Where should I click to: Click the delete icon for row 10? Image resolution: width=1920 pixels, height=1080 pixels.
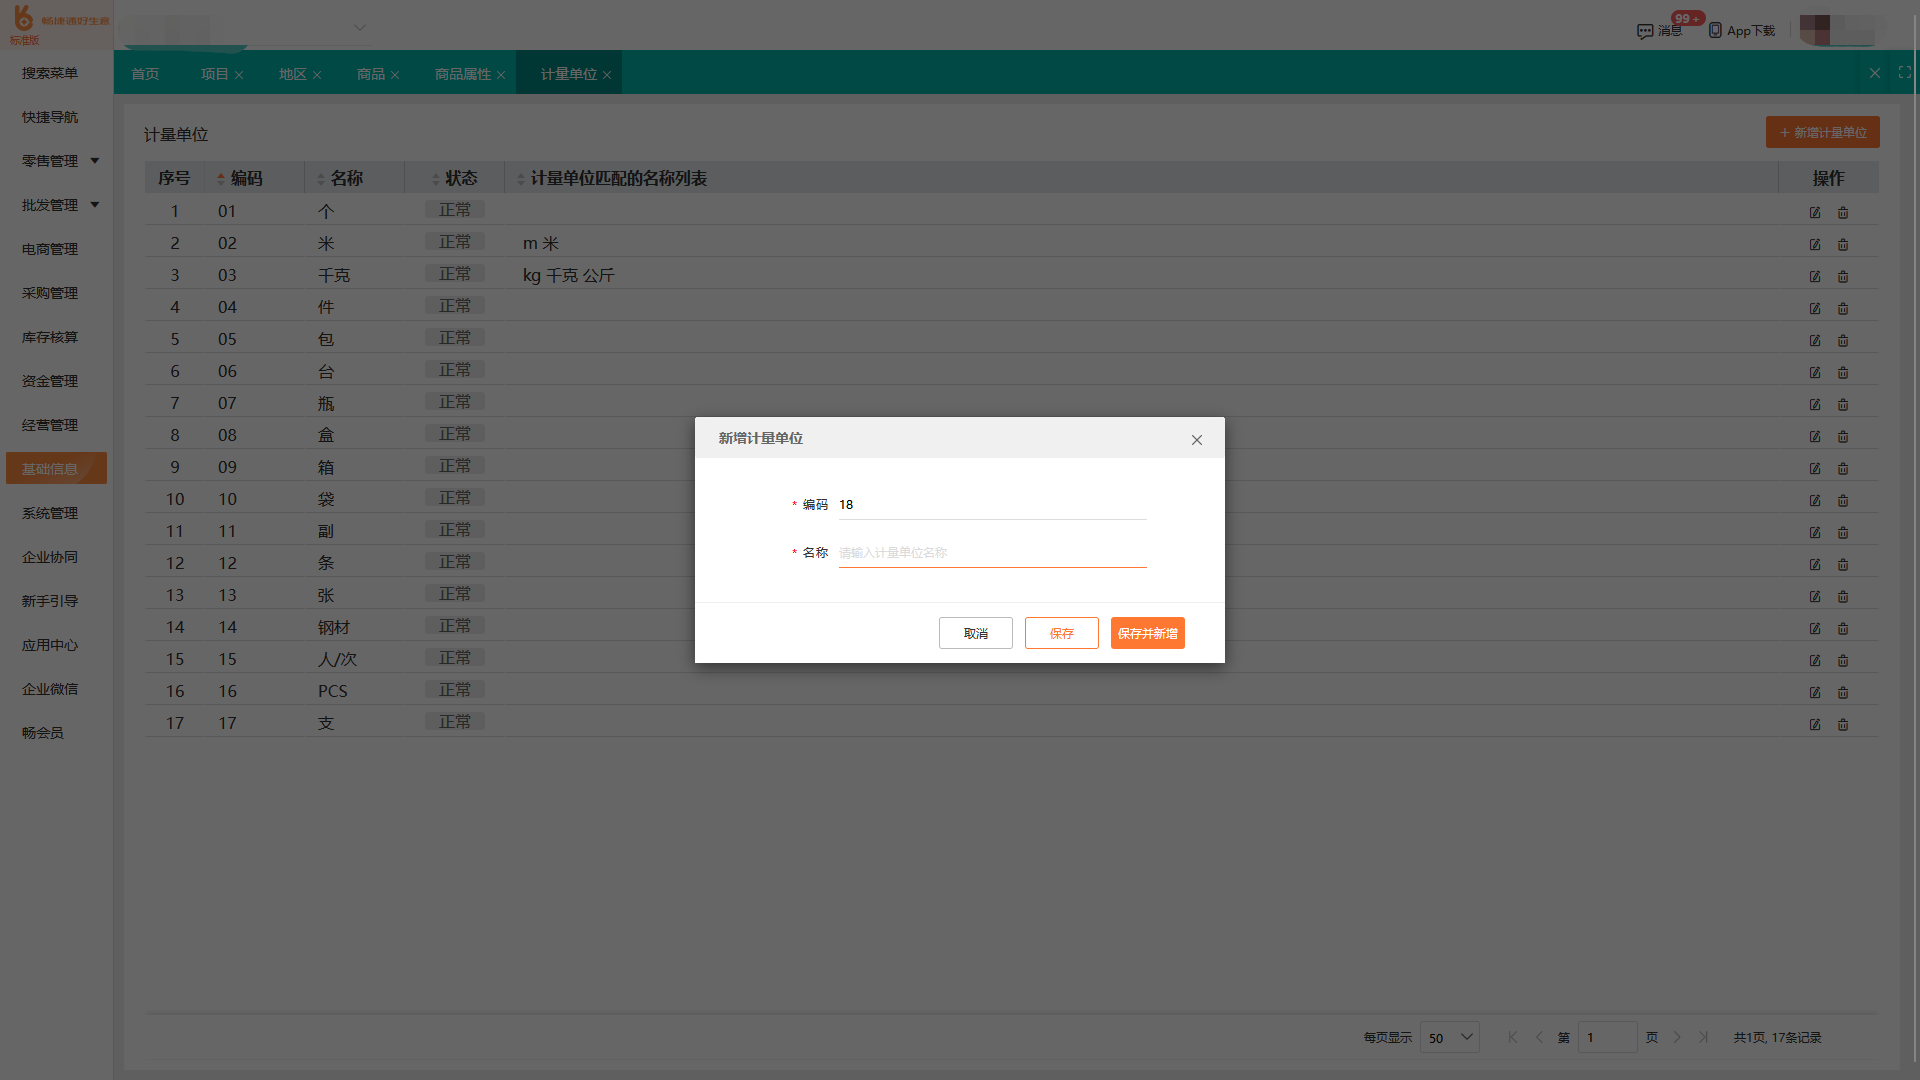1844,500
